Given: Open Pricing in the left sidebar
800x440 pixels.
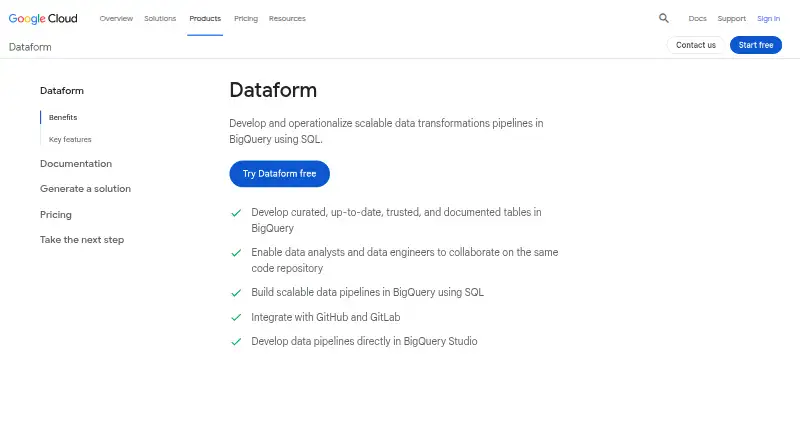Looking at the screenshot, I should click(56, 215).
